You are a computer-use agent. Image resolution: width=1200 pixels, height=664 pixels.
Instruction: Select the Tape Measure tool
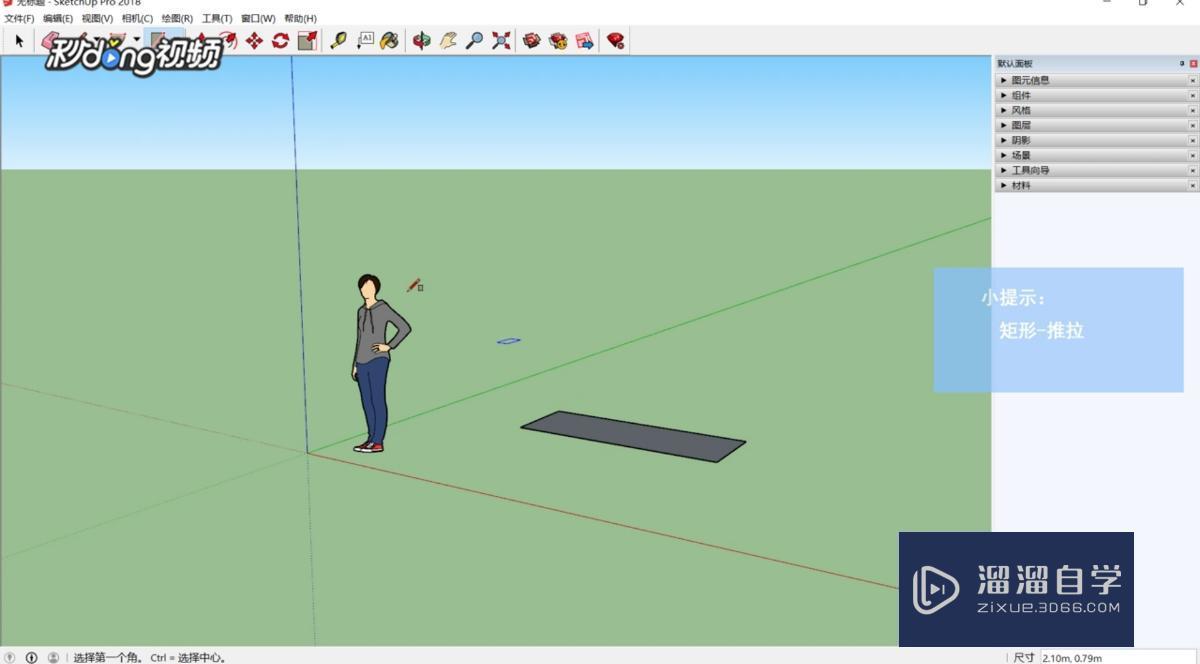(338, 41)
